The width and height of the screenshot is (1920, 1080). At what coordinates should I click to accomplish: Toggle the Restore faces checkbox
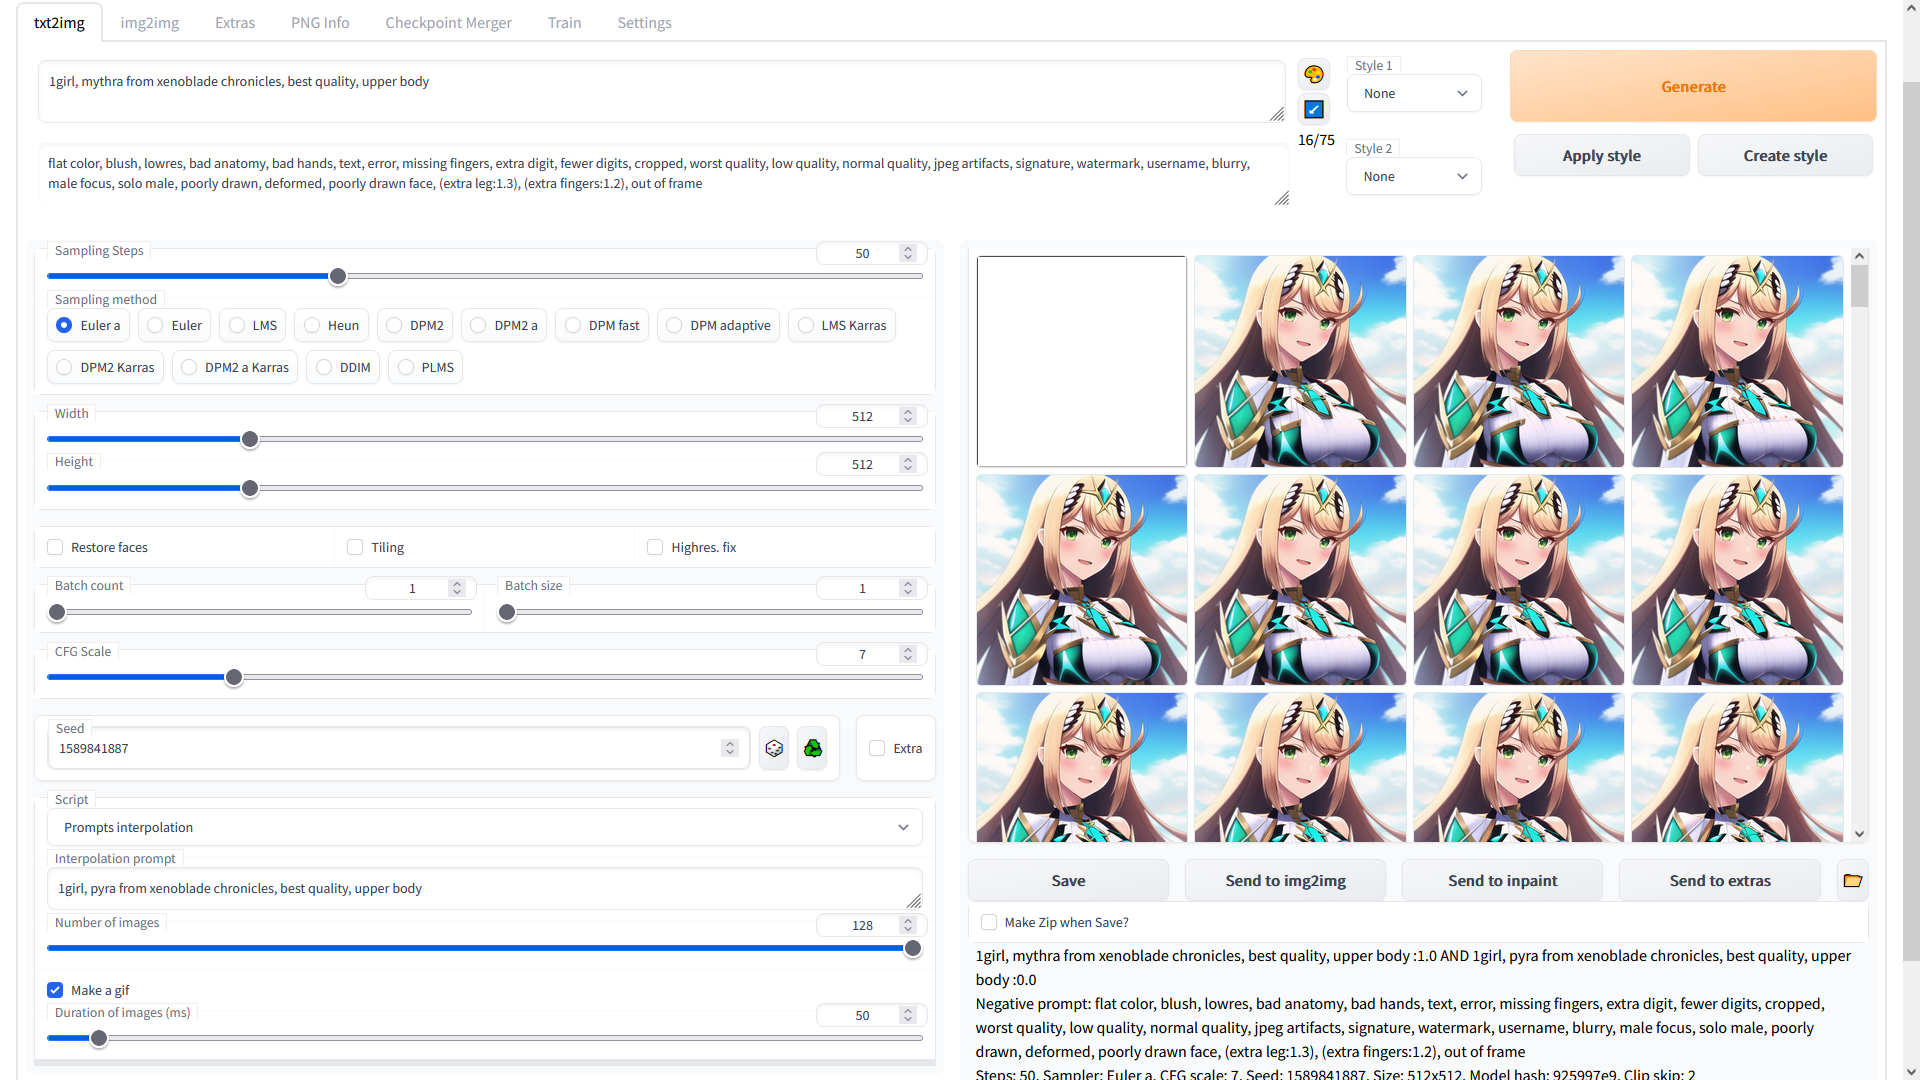coord(55,546)
